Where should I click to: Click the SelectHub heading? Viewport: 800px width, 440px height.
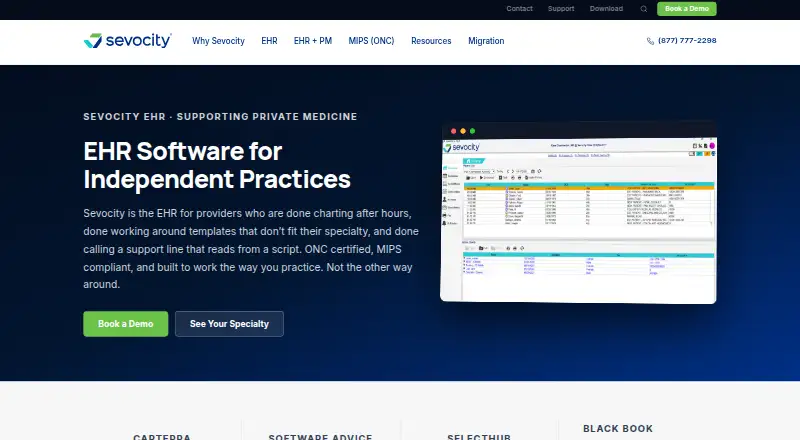click(479, 436)
